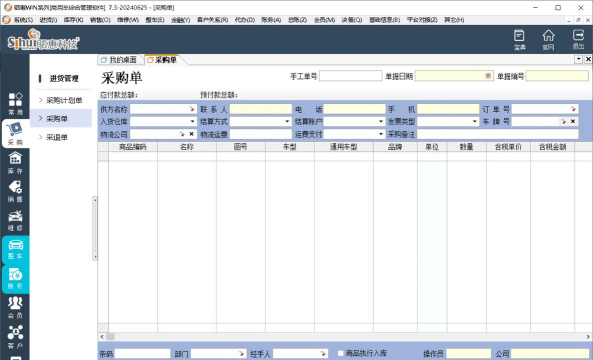Clear the 车牌号 field with X
This screenshot has width=593, height=360.
point(573,121)
